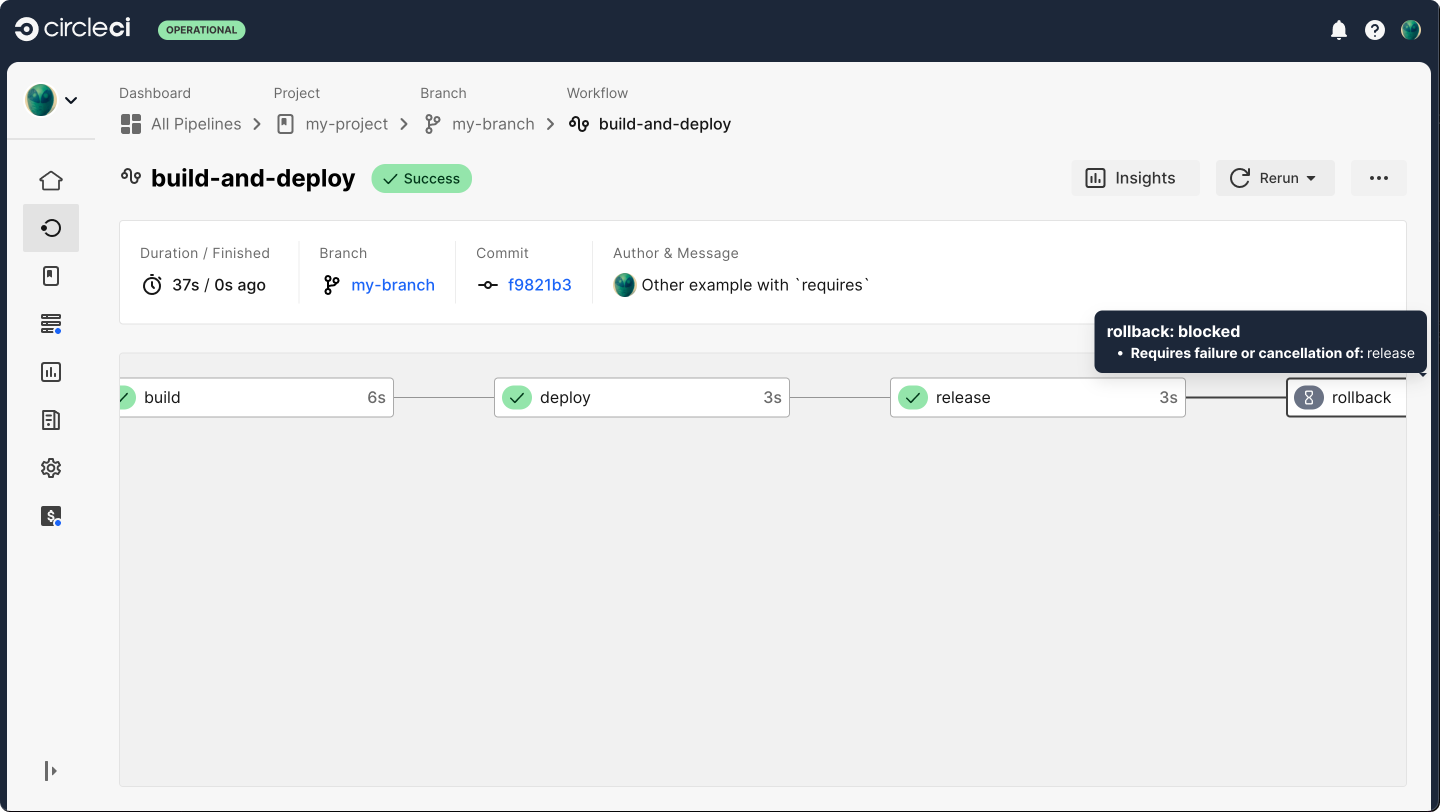Click the server stack icon with blue notification dot
Image resolution: width=1440 pixels, height=812 pixels.
coord(50,323)
